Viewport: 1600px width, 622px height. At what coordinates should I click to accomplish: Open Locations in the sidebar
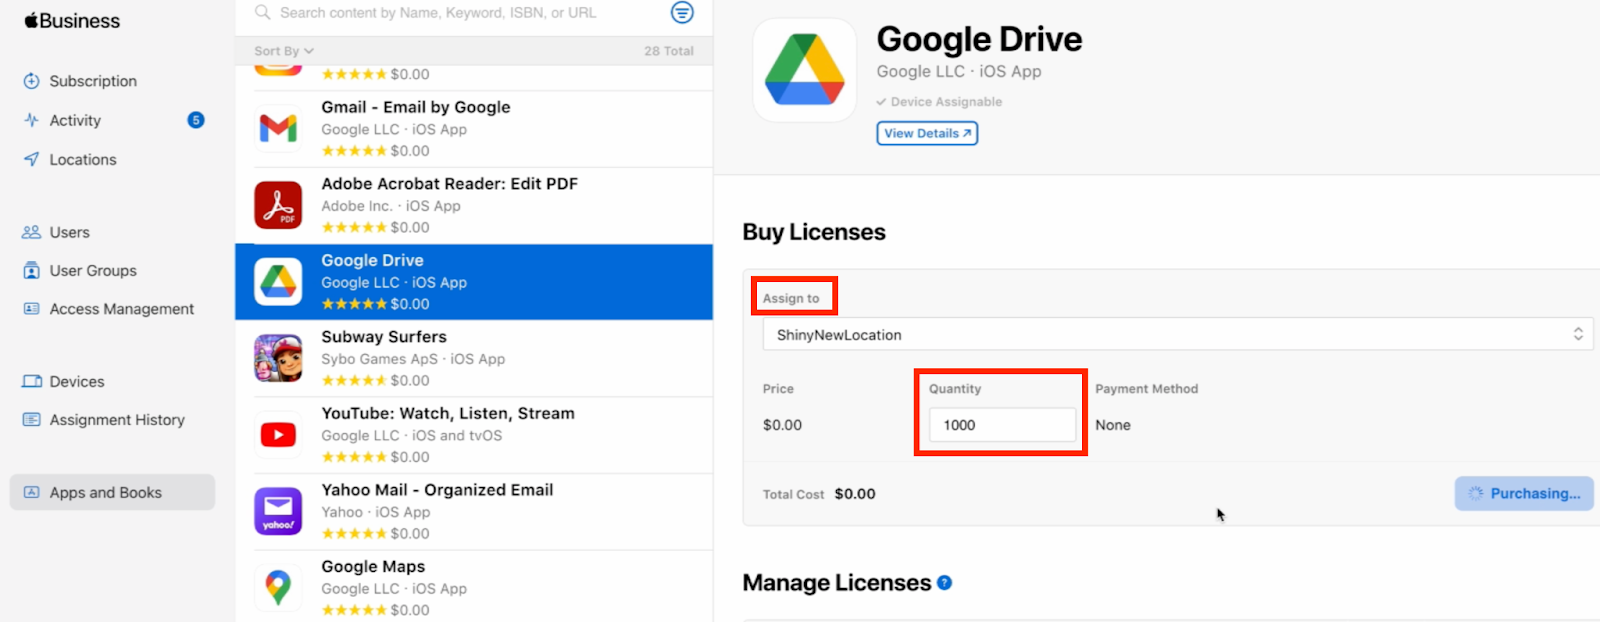tap(83, 159)
